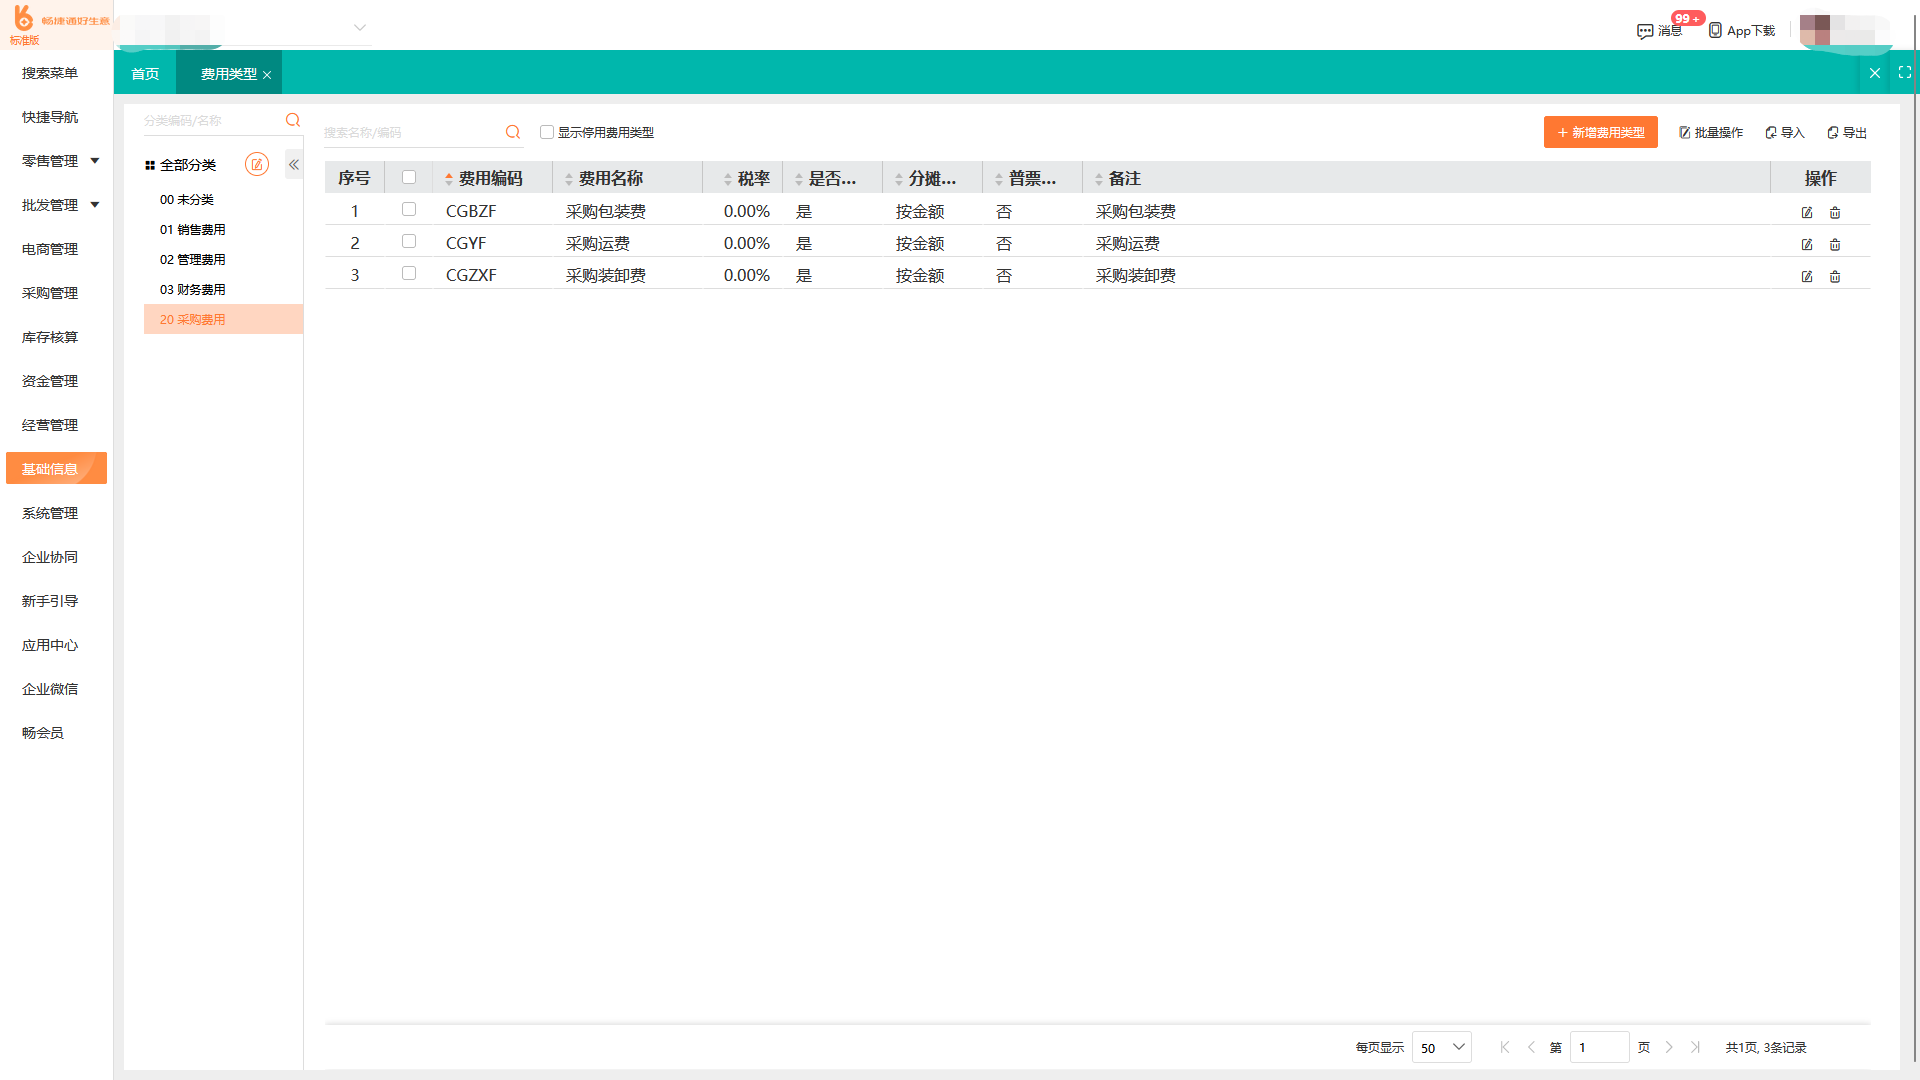1920x1080 pixels.
Task: Click the delete icon for 采购装卸费
Action: [1834, 274]
